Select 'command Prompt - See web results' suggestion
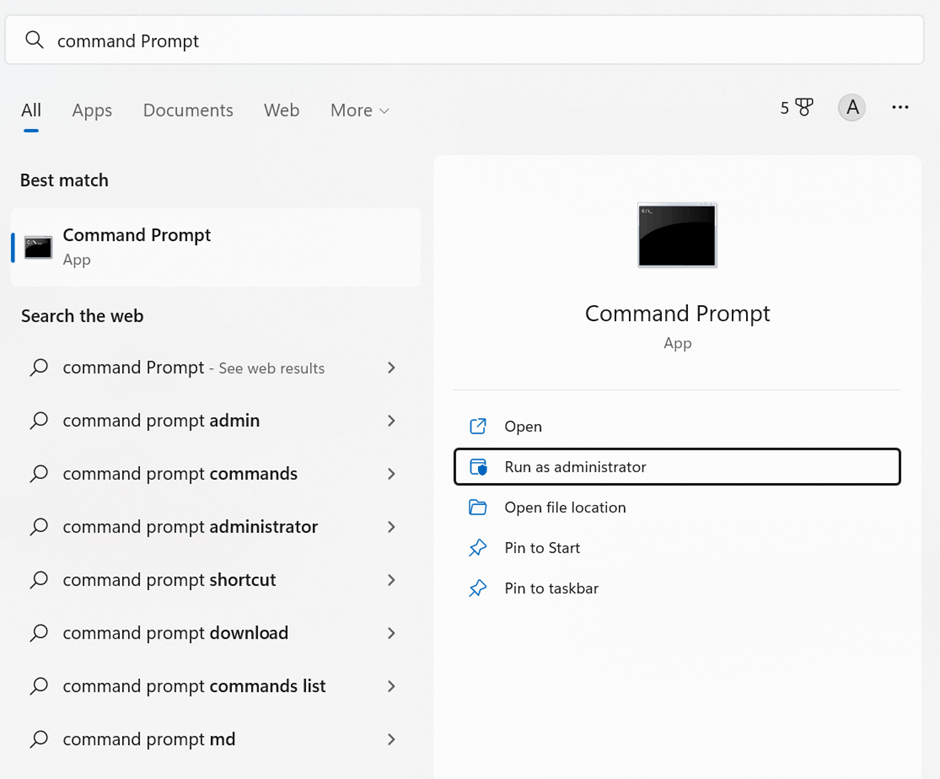940x779 pixels. 216,368
